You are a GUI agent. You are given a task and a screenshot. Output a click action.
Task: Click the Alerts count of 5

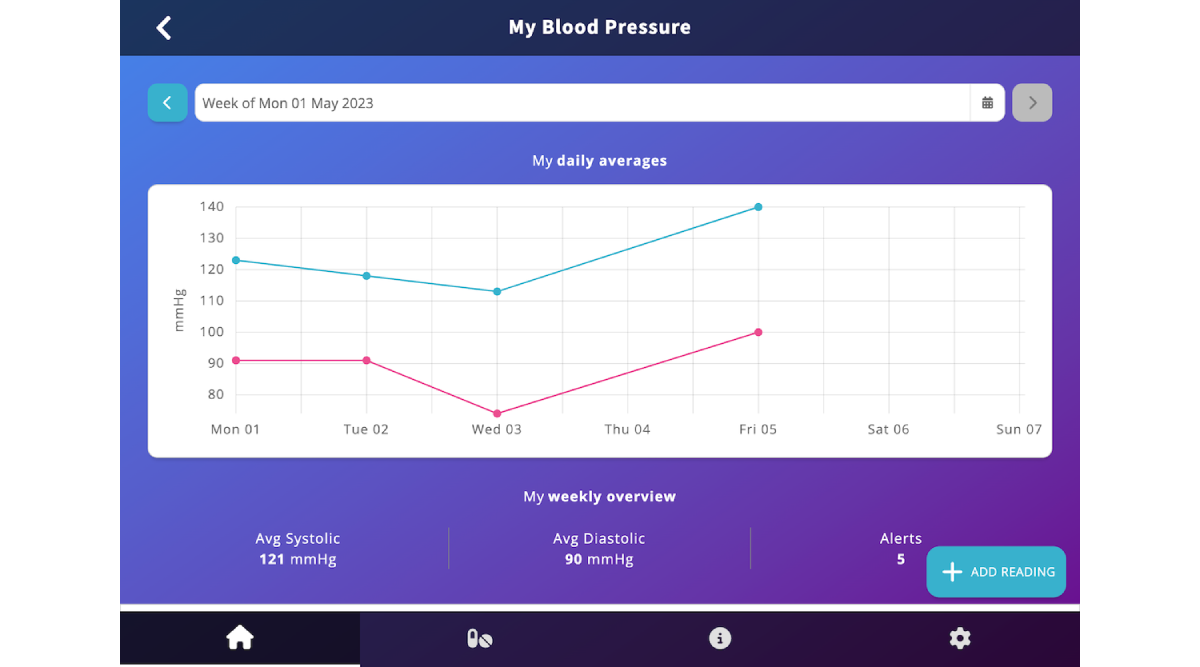pyautogui.click(x=900, y=560)
